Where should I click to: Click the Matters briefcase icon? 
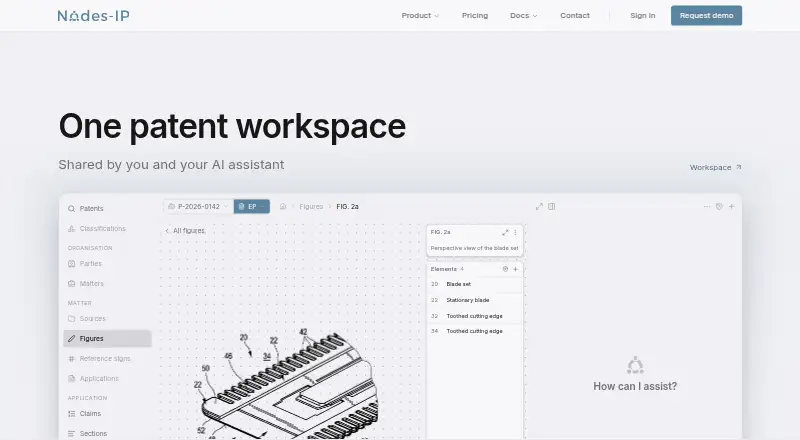[71, 284]
